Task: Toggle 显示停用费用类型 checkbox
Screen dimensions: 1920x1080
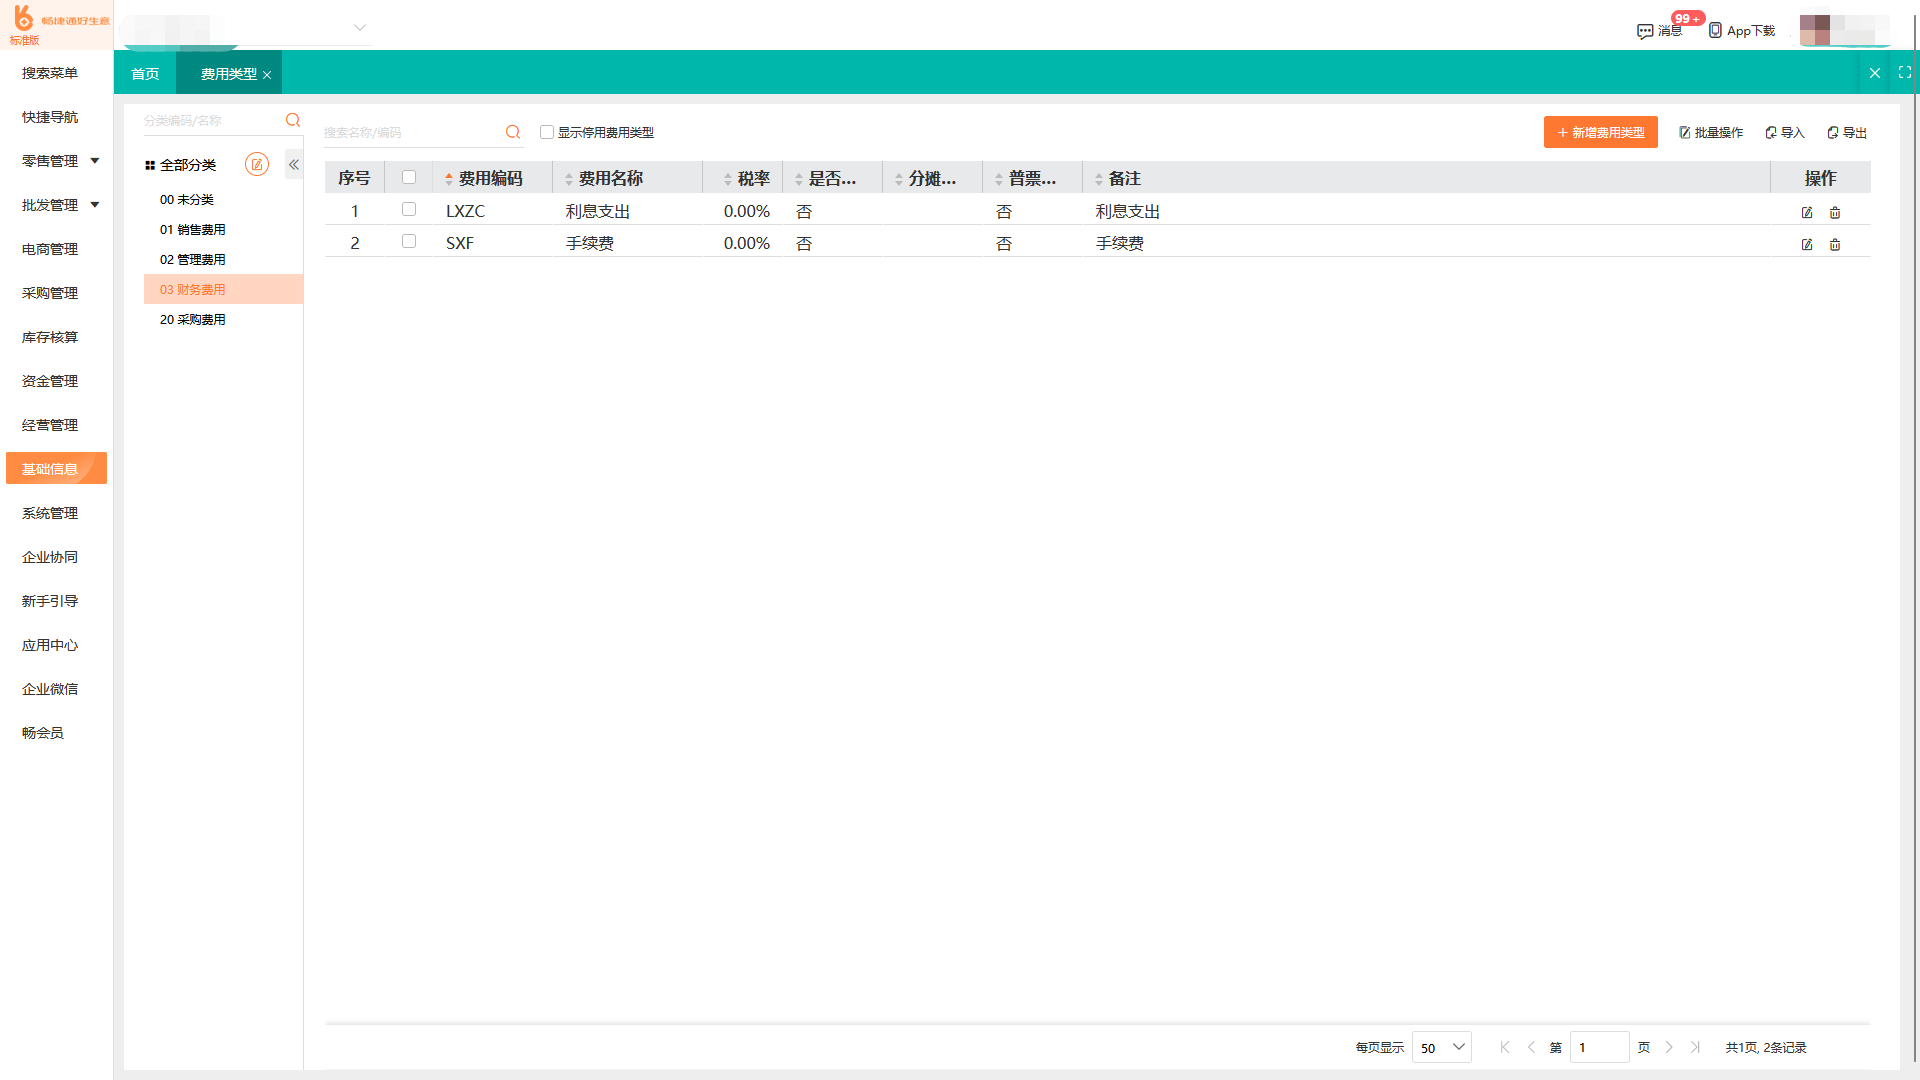Action: coord(546,132)
